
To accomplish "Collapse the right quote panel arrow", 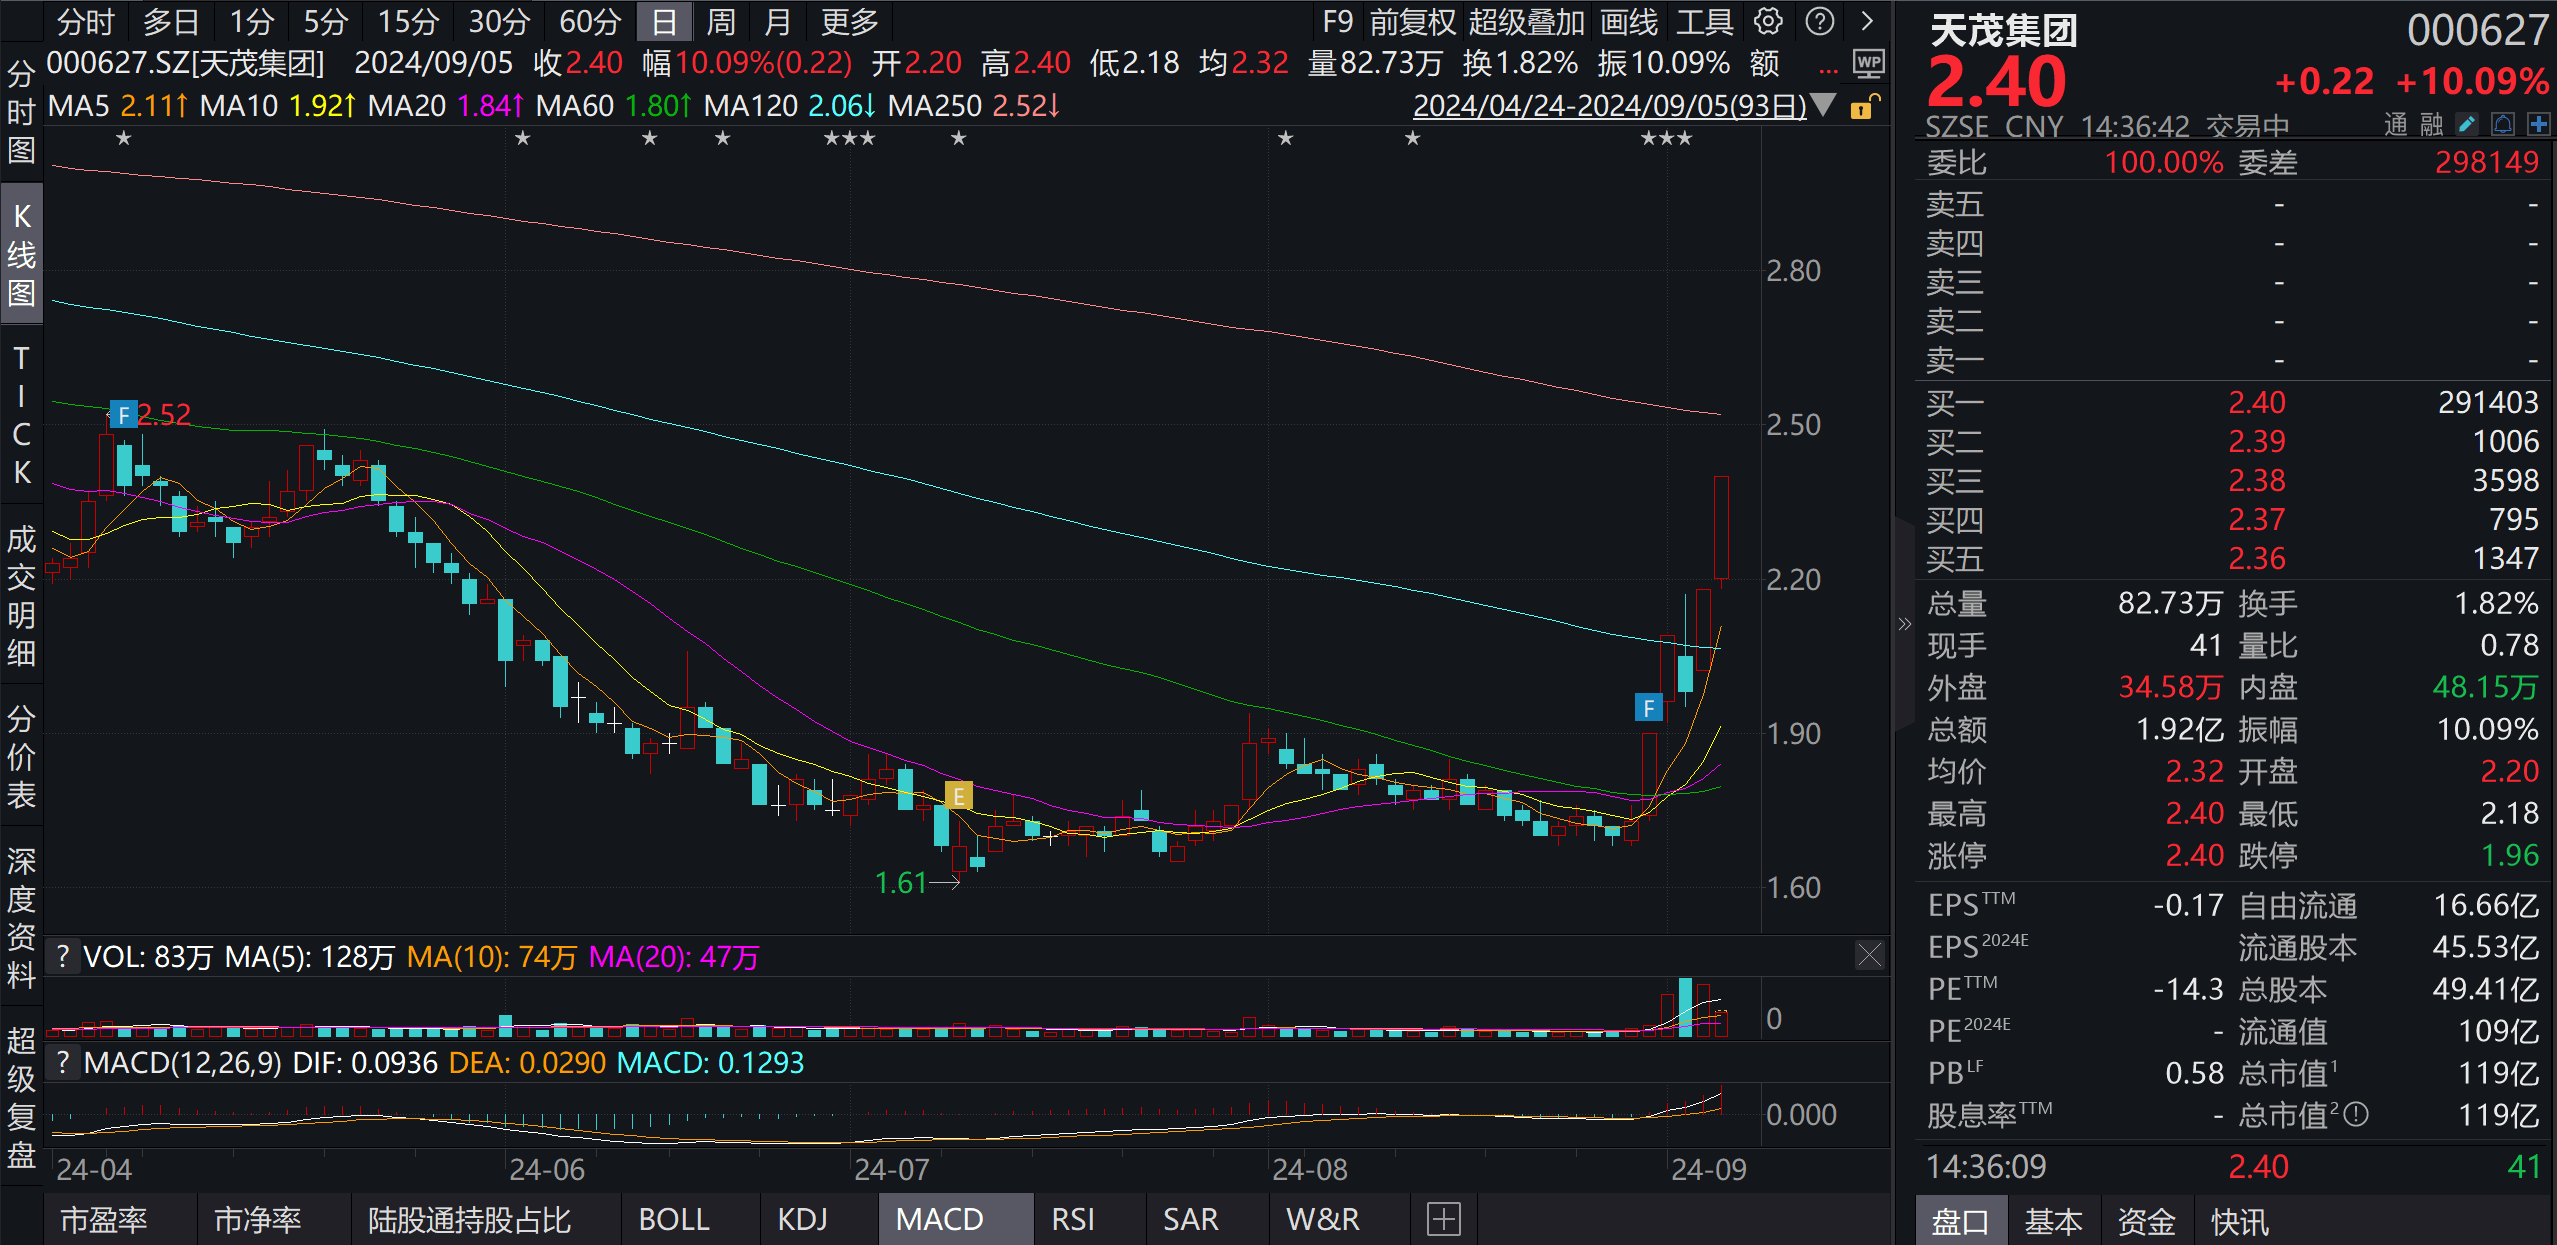I will (1904, 624).
